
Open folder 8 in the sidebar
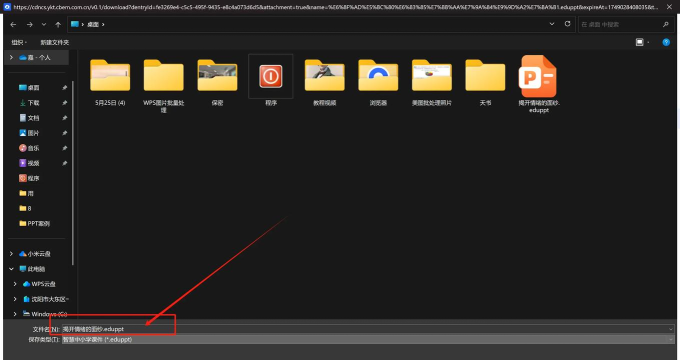pyautogui.click(x=25, y=209)
